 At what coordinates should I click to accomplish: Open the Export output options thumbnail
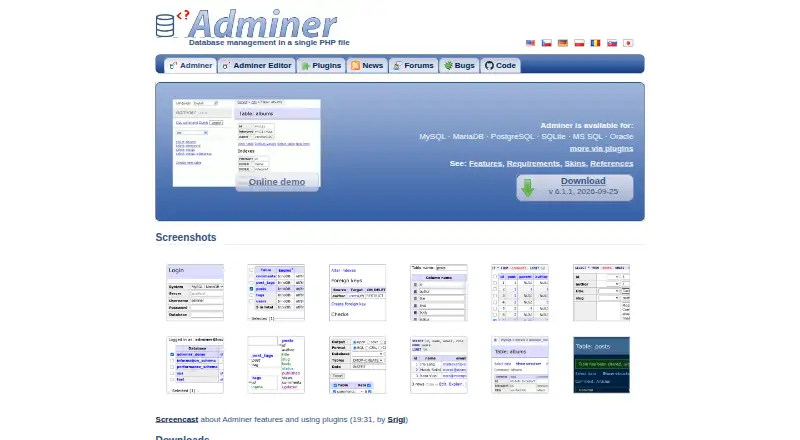(x=358, y=364)
